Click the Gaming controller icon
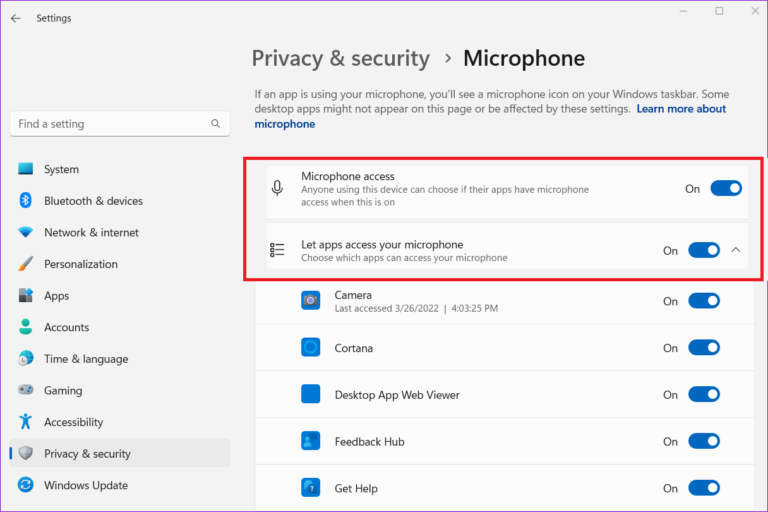This screenshot has height=512, width=768. (25, 390)
